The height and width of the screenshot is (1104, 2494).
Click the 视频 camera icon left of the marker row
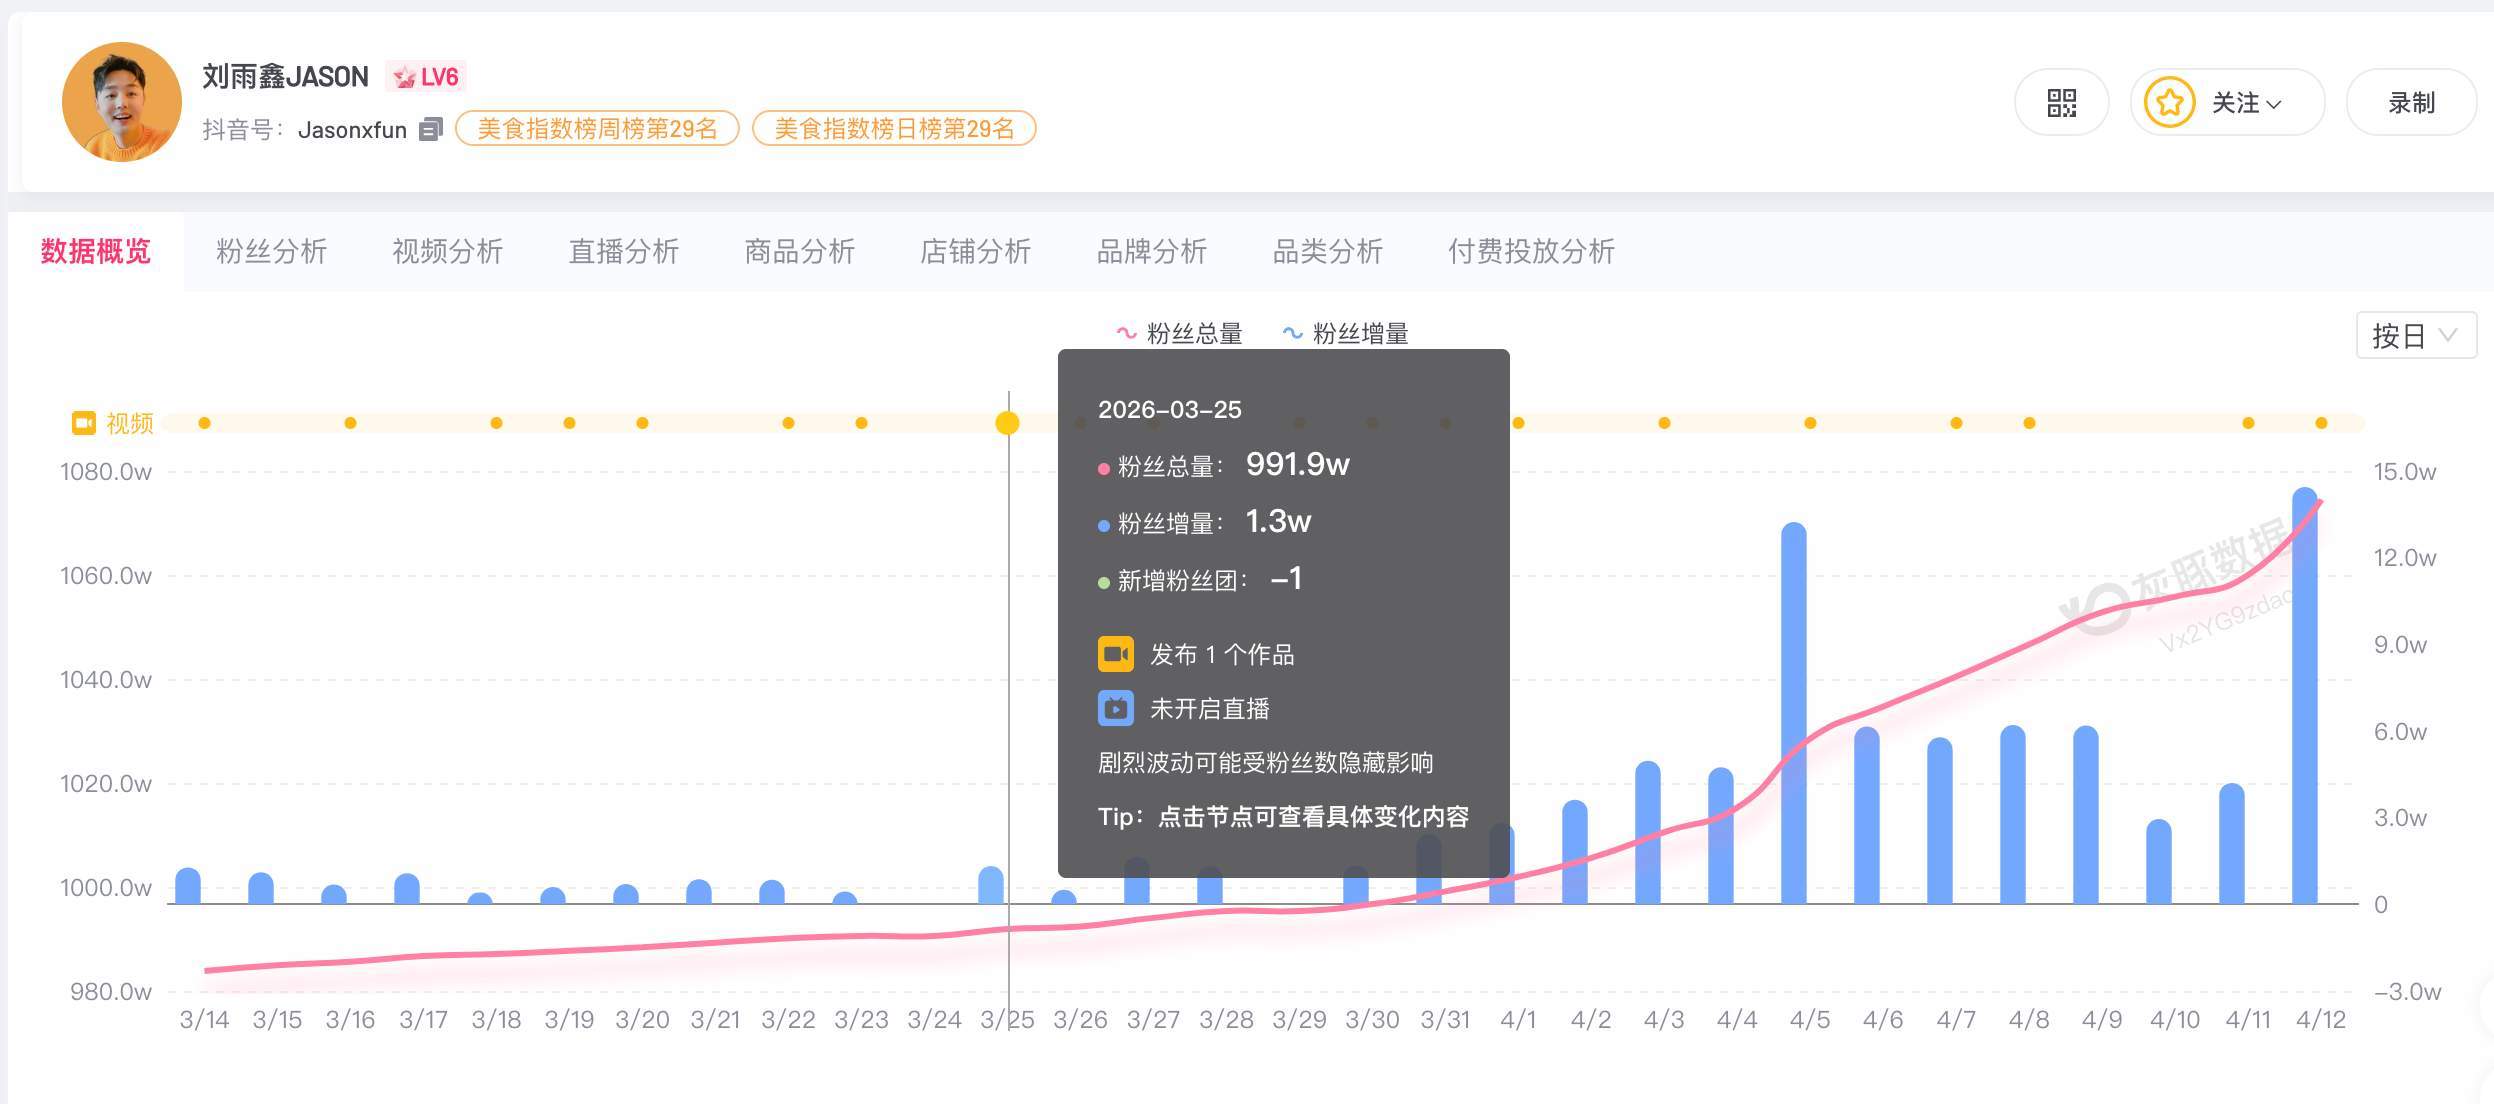pyautogui.click(x=82, y=422)
